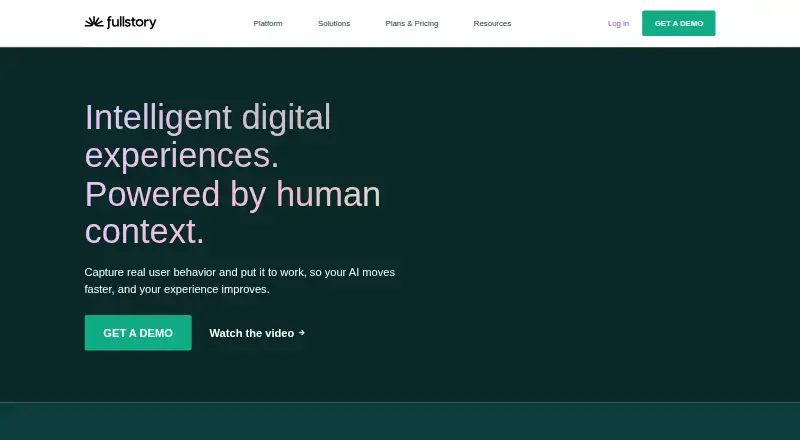Click the header GET A DEMO button

point(679,23)
